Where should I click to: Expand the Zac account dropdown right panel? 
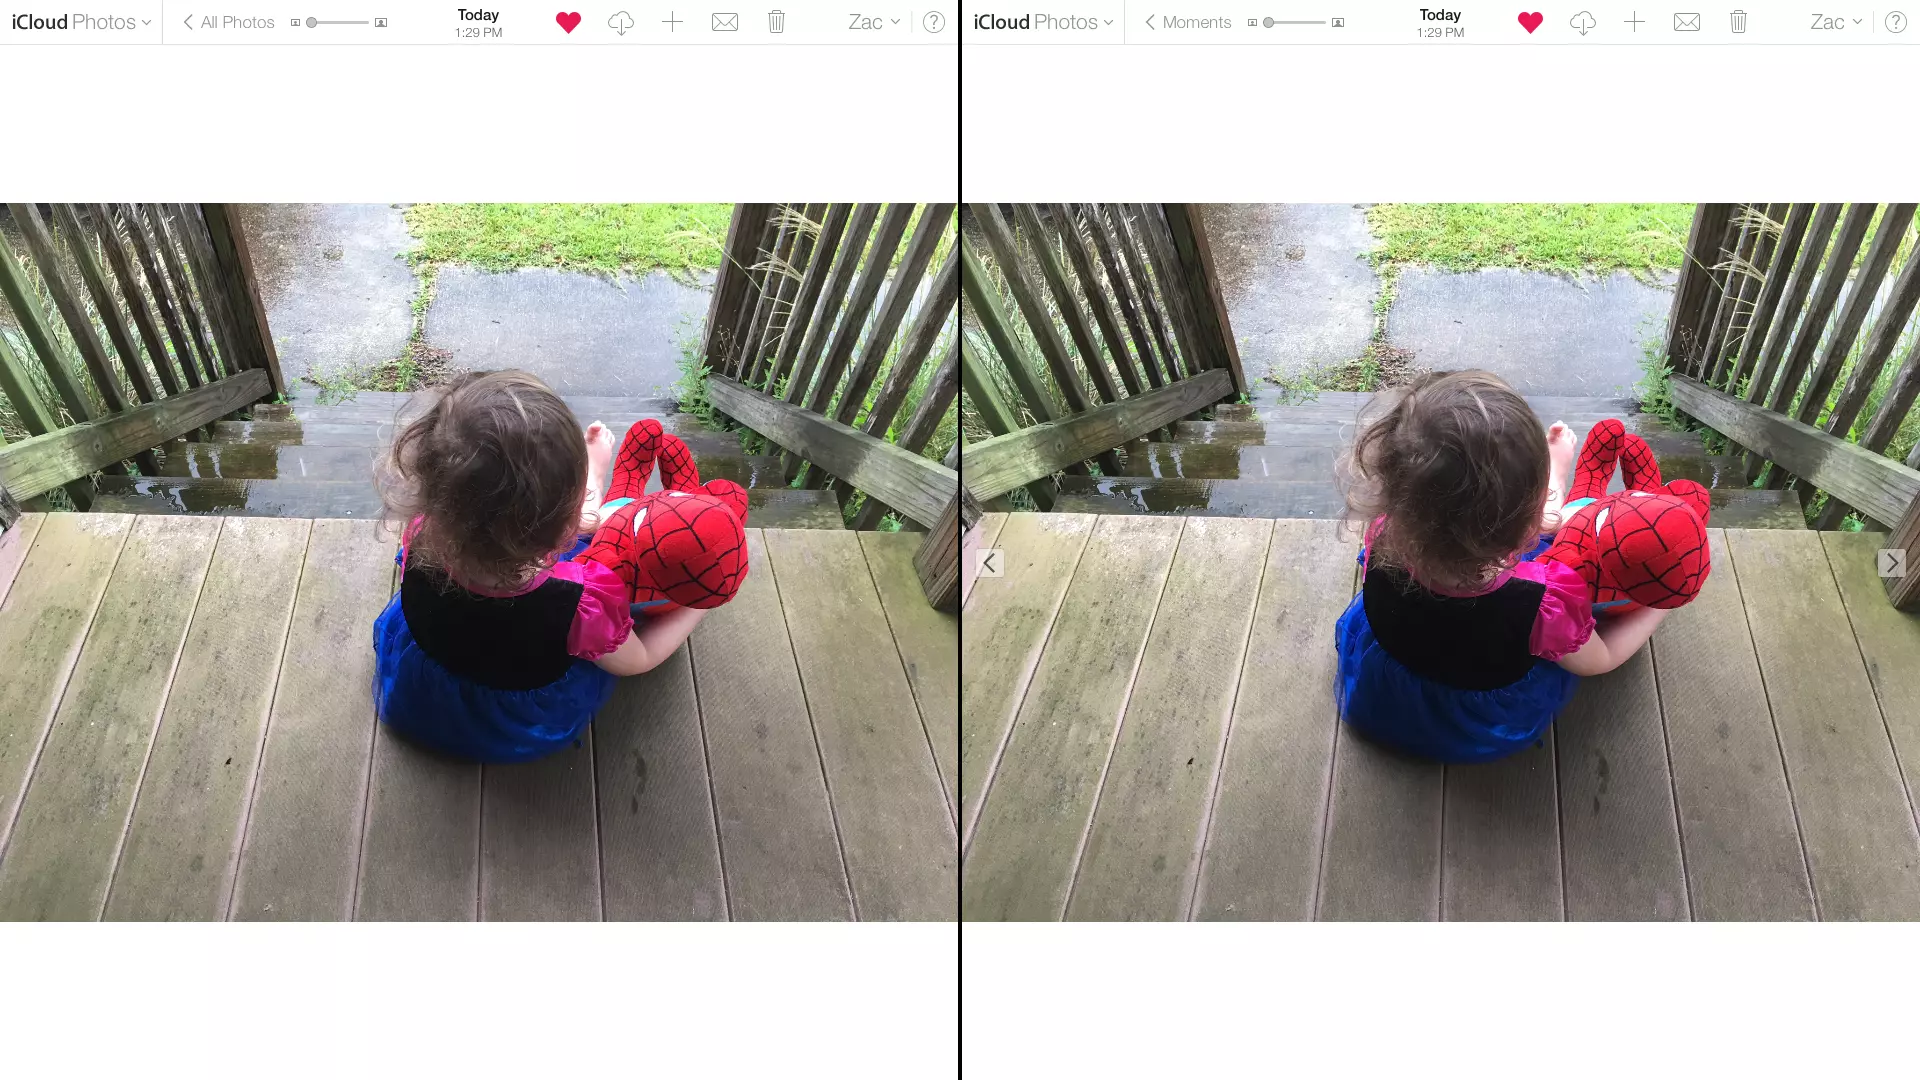[x=1834, y=22]
